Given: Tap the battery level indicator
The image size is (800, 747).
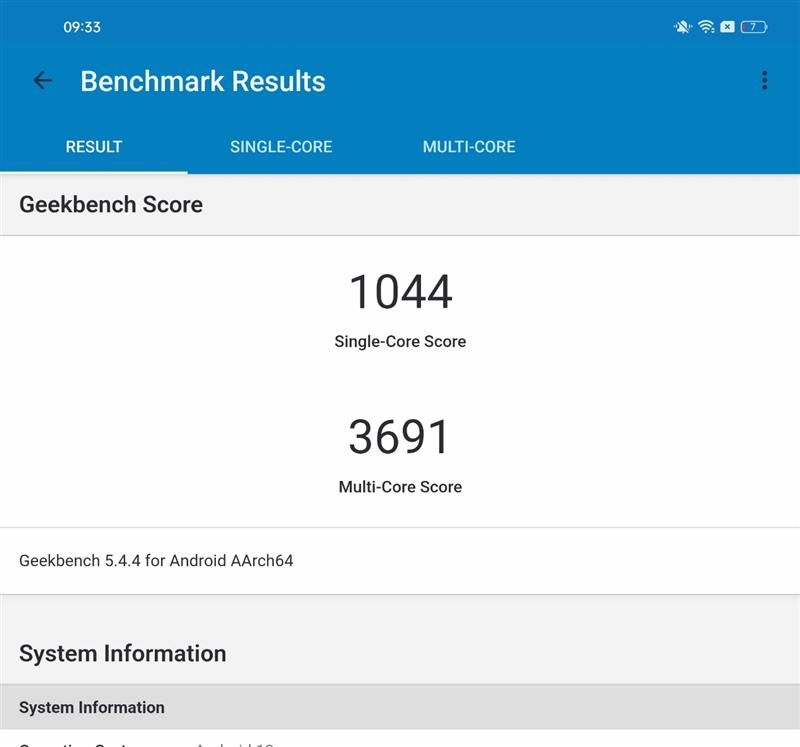Looking at the screenshot, I should [x=754, y=27].
